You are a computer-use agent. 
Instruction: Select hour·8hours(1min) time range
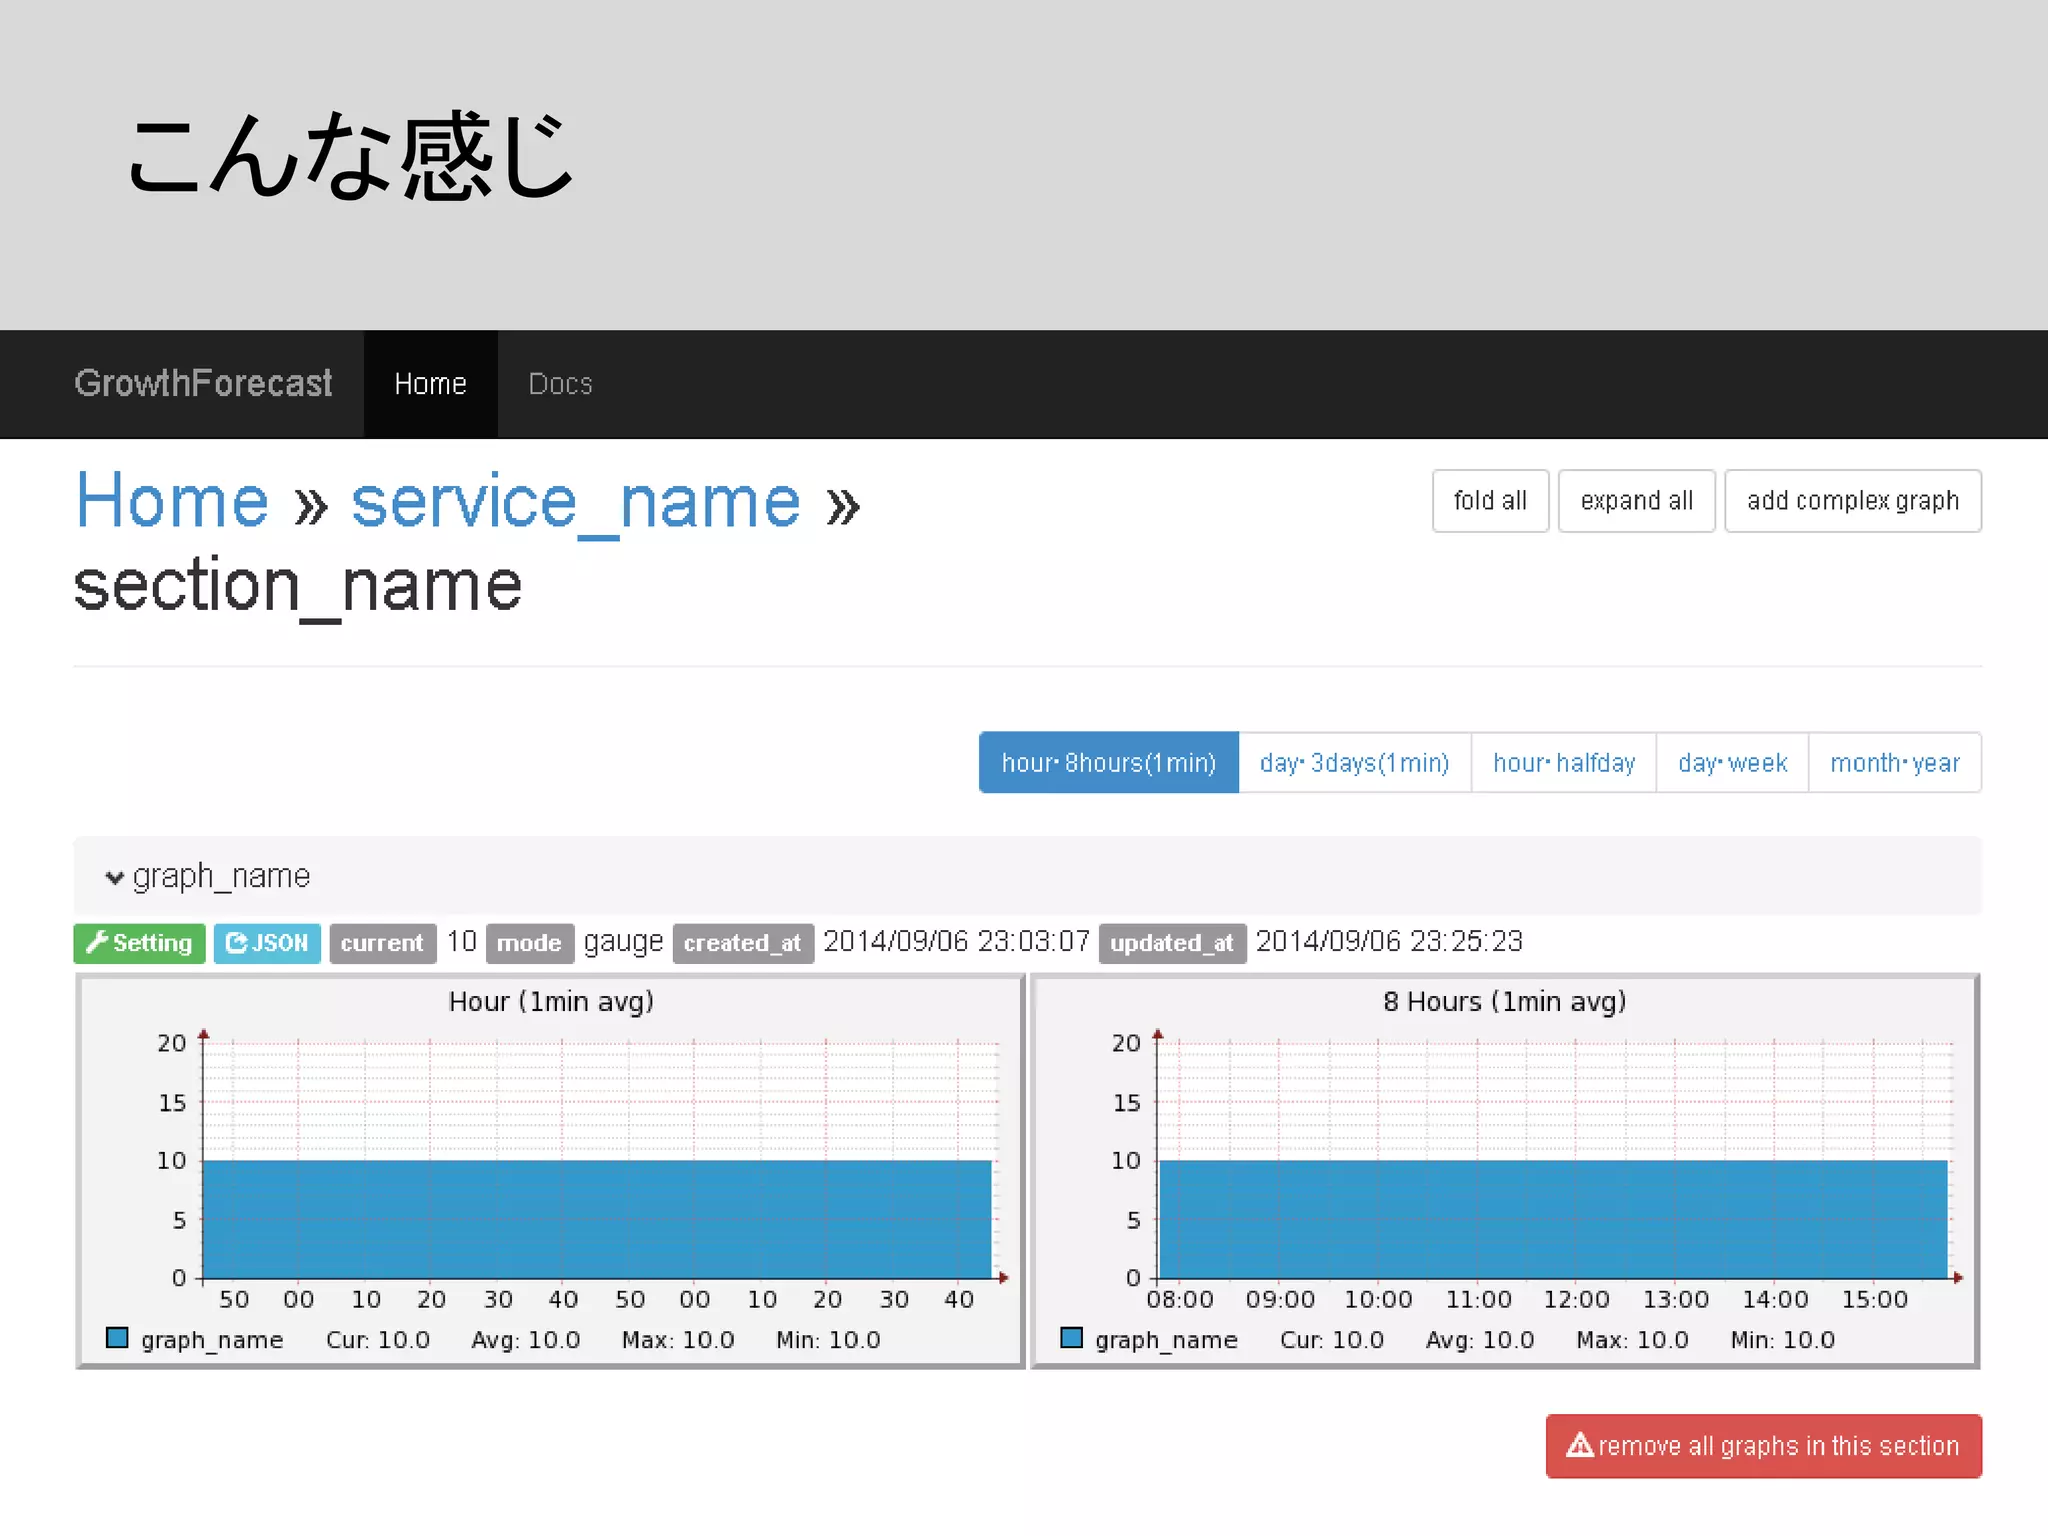pos(1108,763)
